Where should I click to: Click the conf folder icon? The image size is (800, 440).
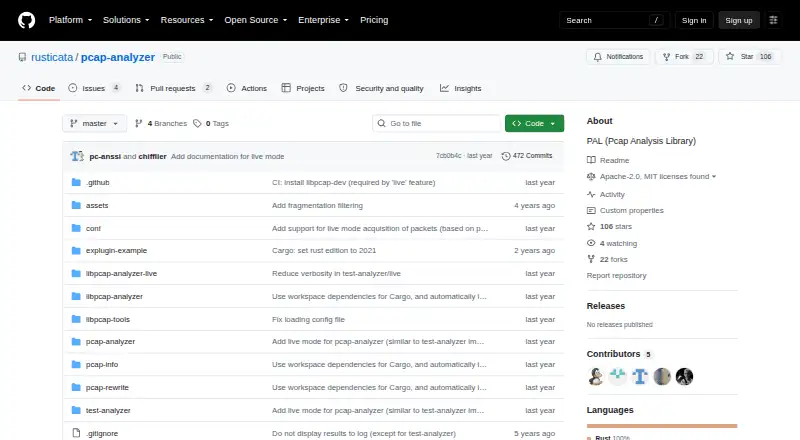point(76,228)
